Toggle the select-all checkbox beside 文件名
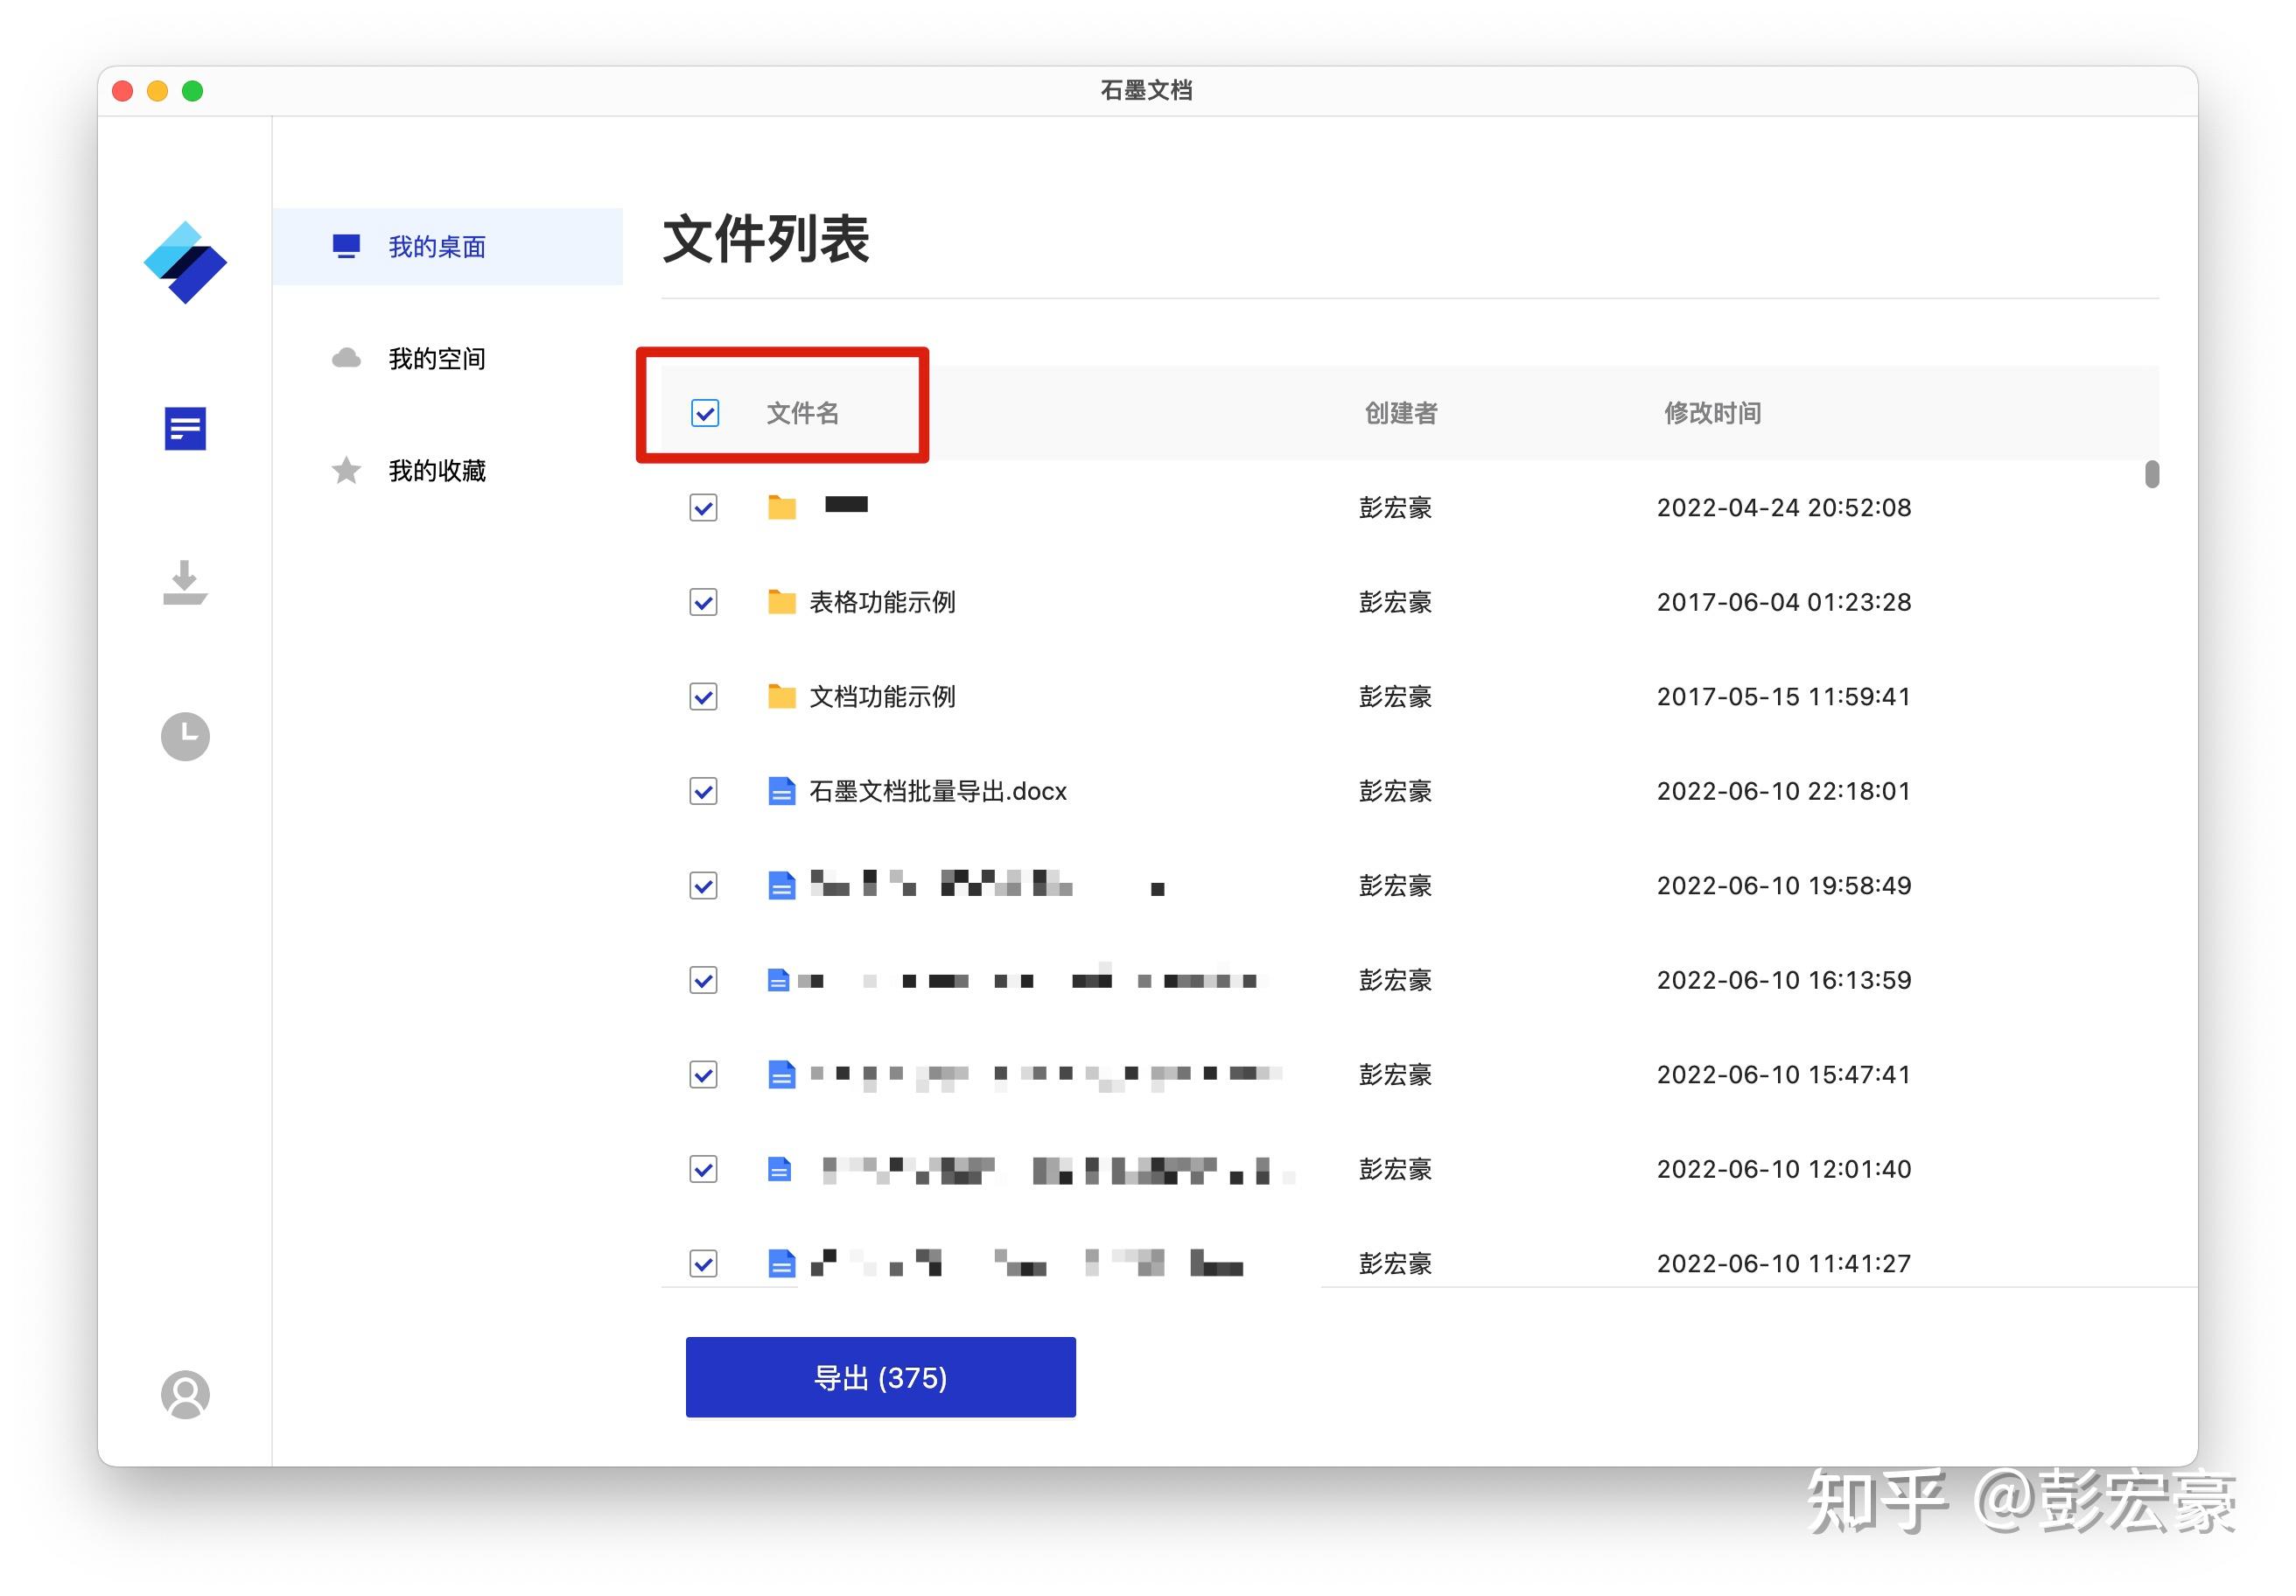Image resolution: width=2296 pixels, height=1596 pixels. pos(704,413)
